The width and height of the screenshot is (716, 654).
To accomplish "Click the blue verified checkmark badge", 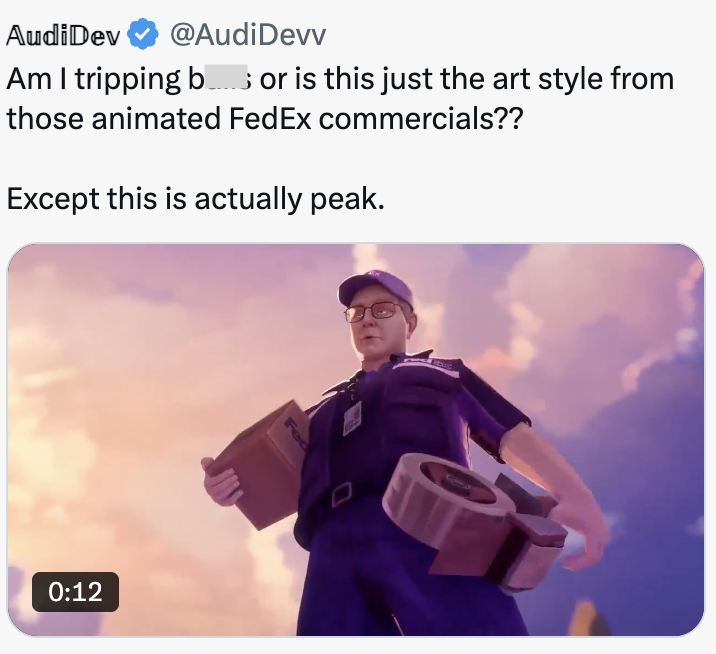I will pos(142,34).
